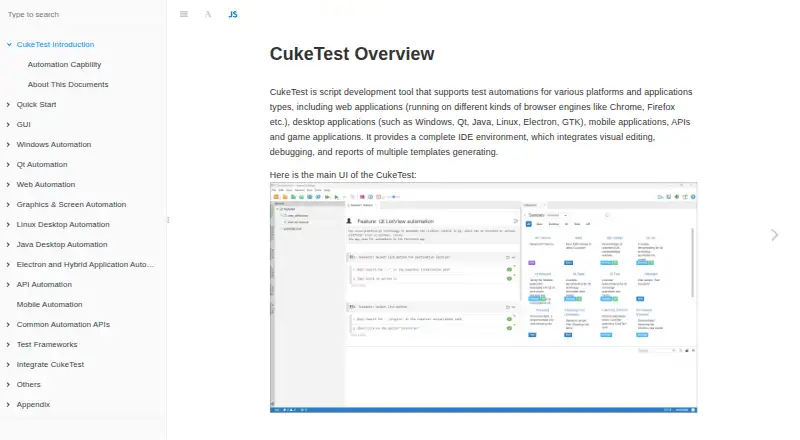Click the CukeTest Overview heading

point(352,54)
